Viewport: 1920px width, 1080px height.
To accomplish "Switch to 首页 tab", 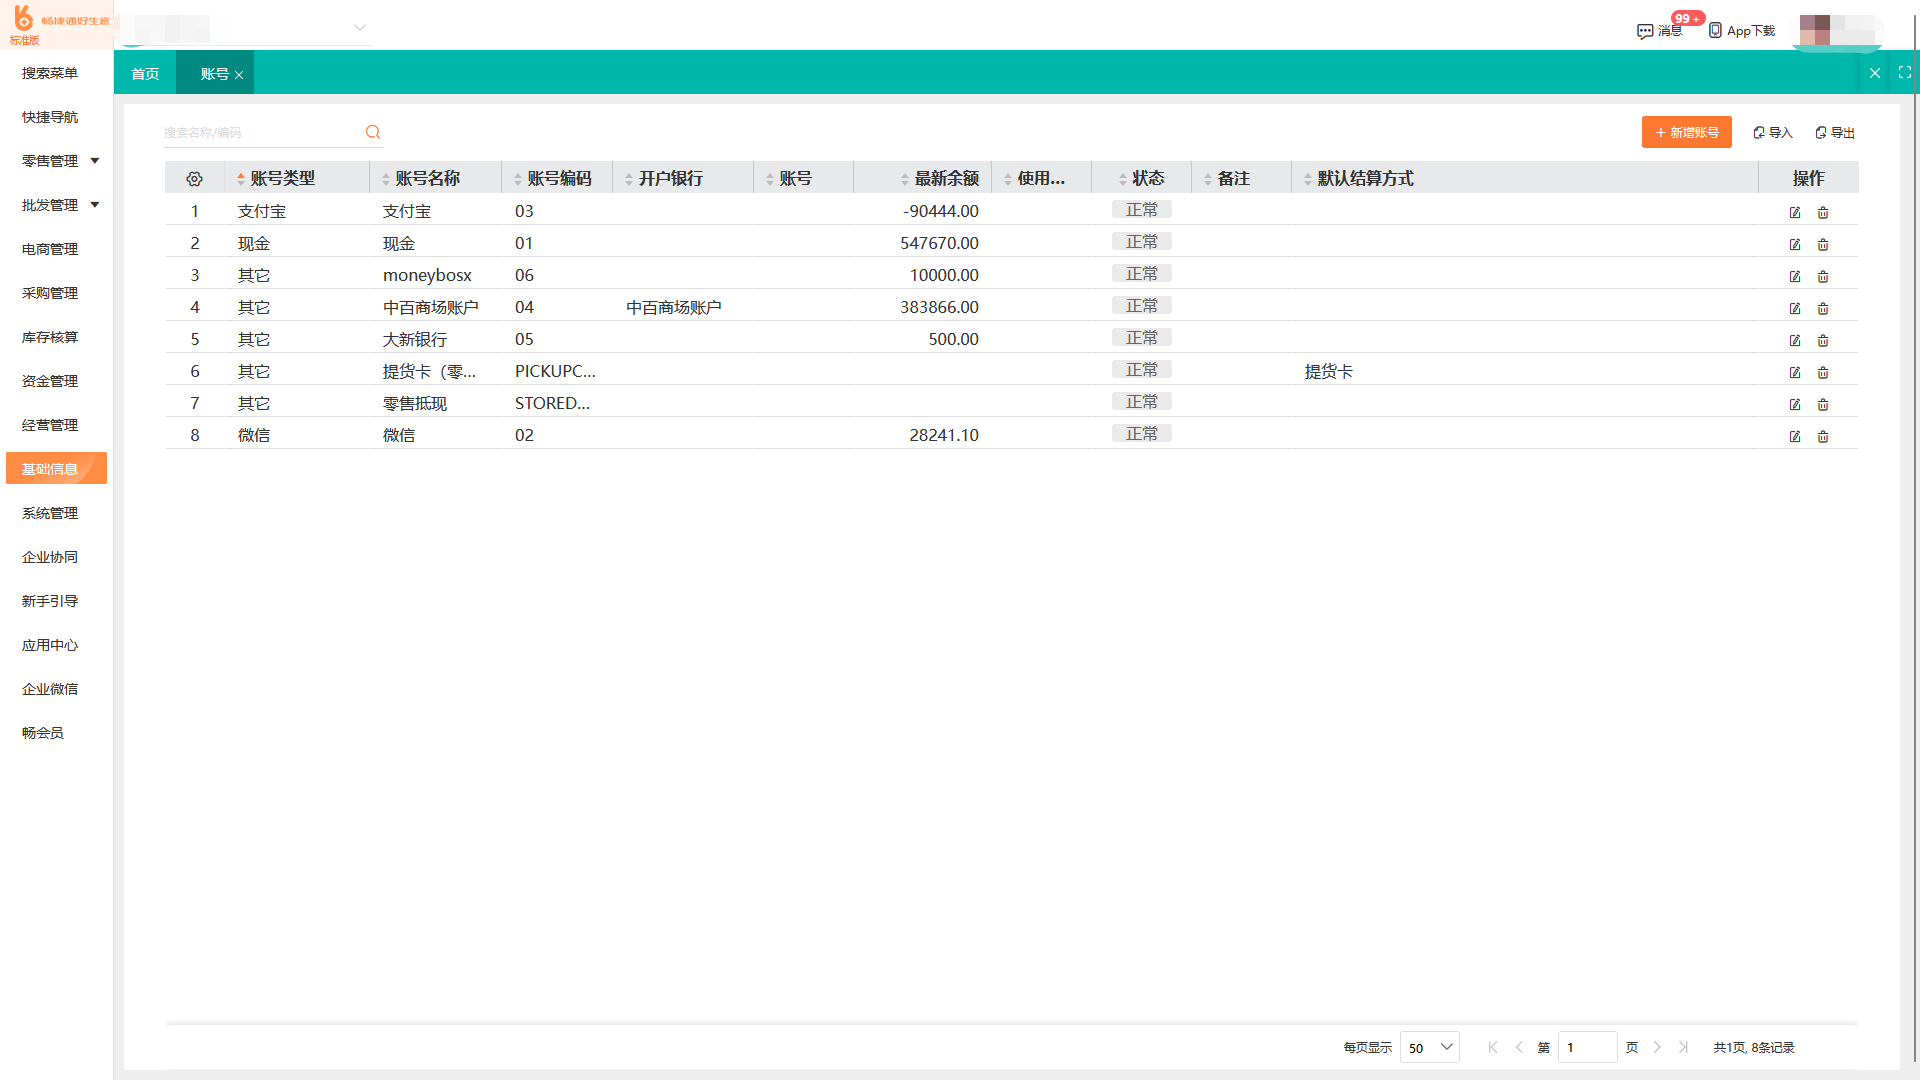I will pyautogui.click(x=144, y=73).
